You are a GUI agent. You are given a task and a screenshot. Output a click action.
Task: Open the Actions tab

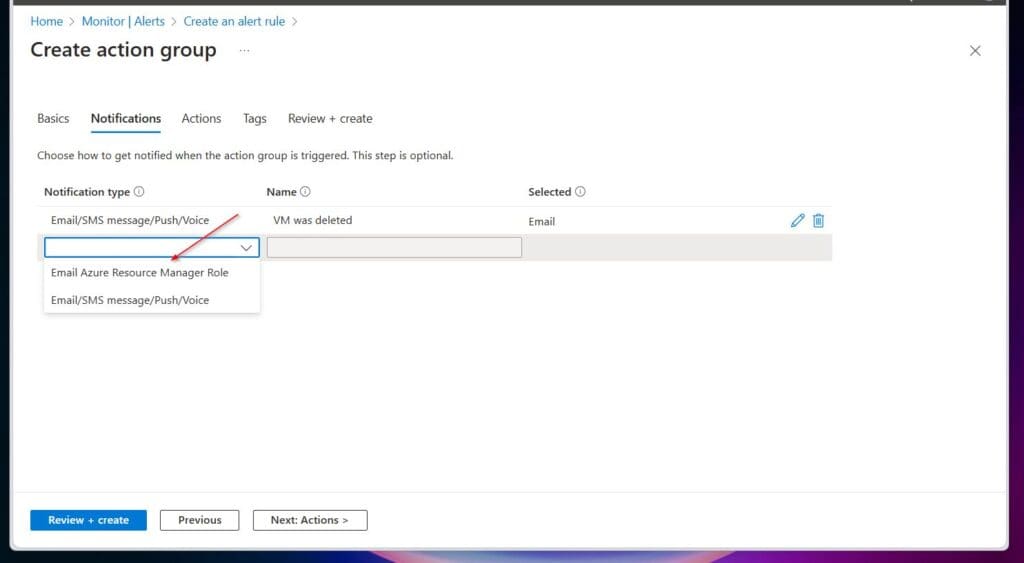pyautogui.click(x=201, y=118)
